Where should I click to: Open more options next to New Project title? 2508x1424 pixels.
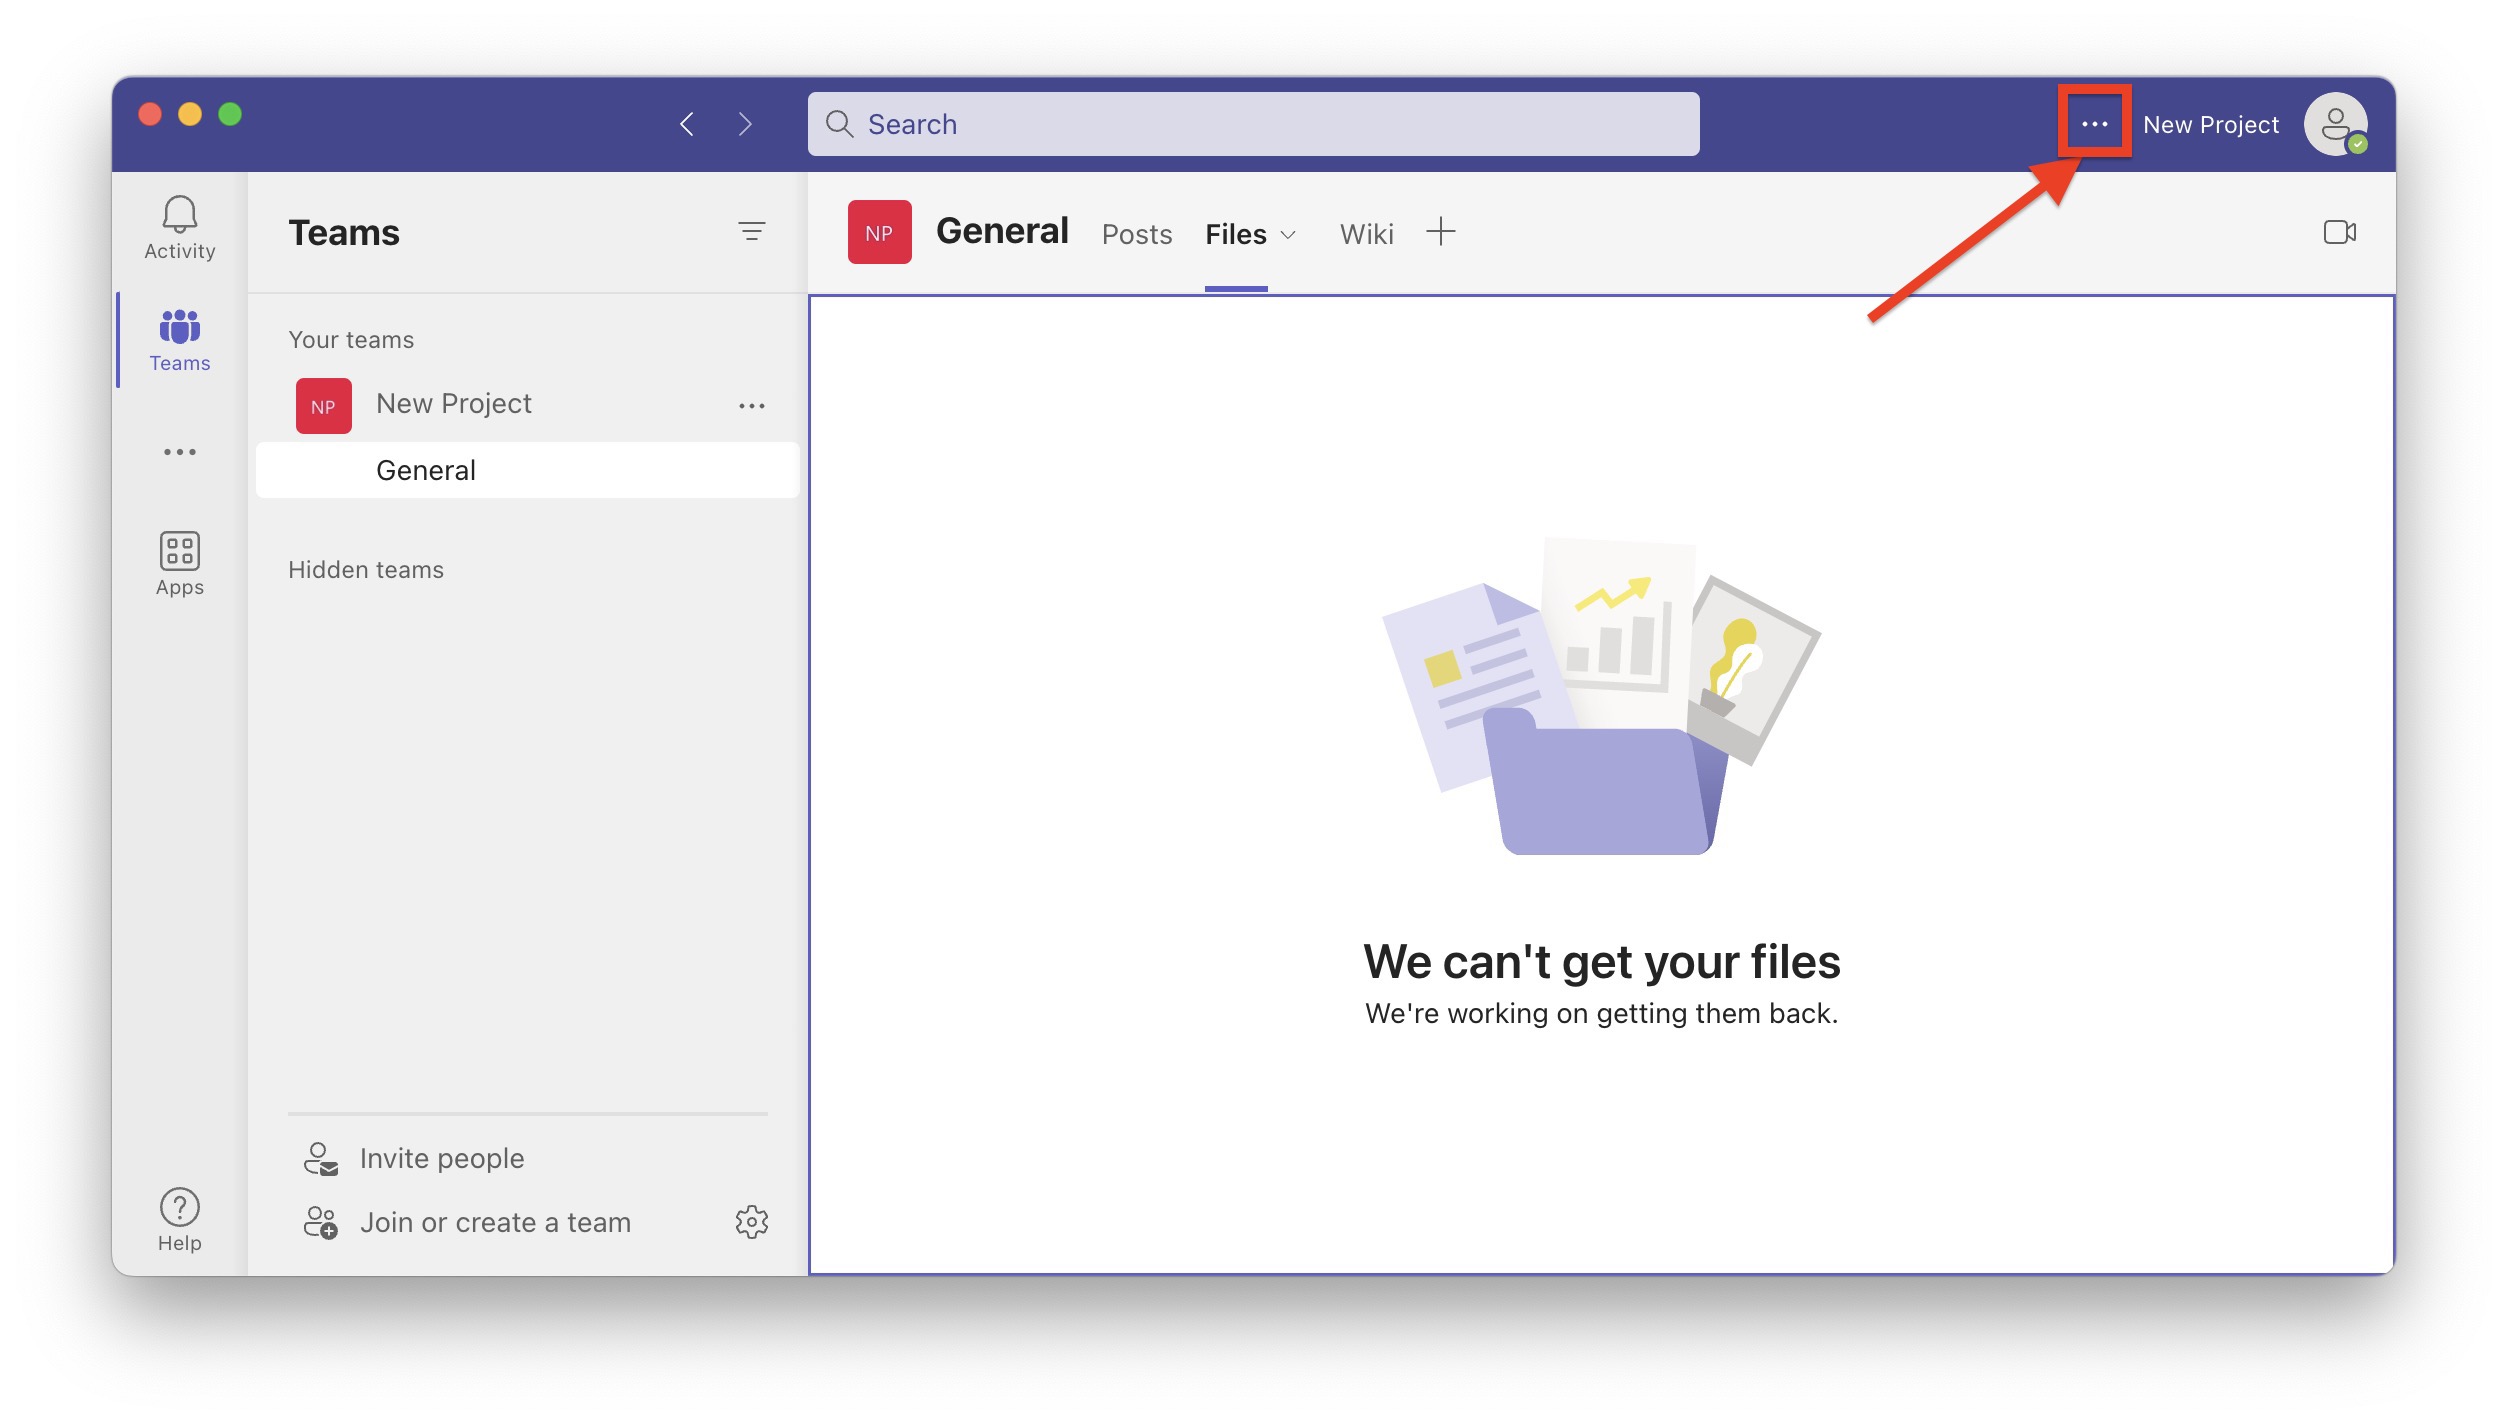(2095, 123)
